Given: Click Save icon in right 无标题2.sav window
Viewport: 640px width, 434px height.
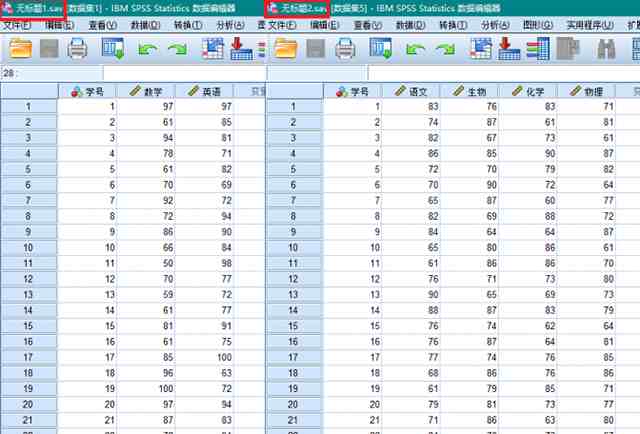Looking at the screenshot, I should [315, 47].
